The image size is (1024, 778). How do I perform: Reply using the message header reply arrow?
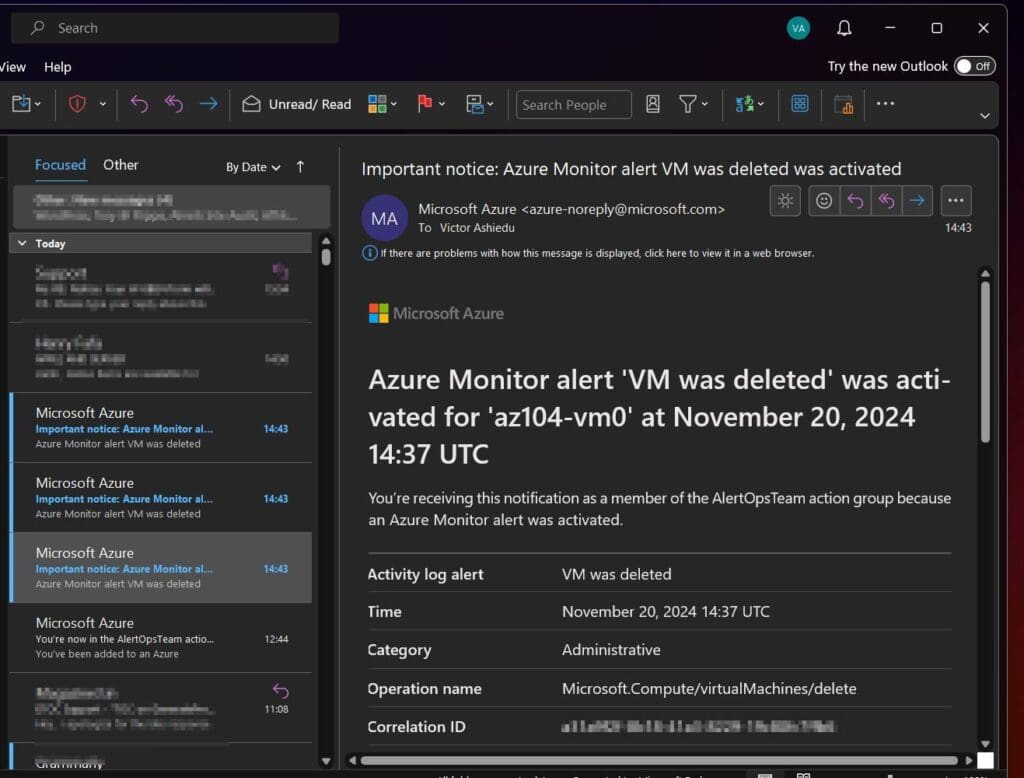tap(855, 201)
